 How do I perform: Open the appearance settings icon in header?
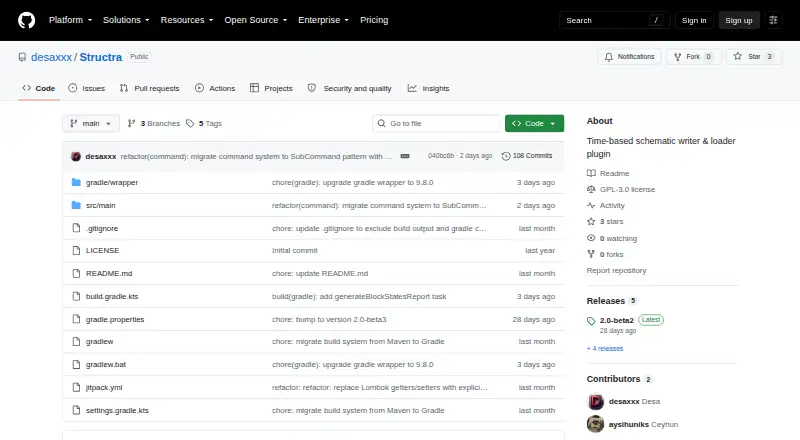pyautogui.click(x=773, y=20)
